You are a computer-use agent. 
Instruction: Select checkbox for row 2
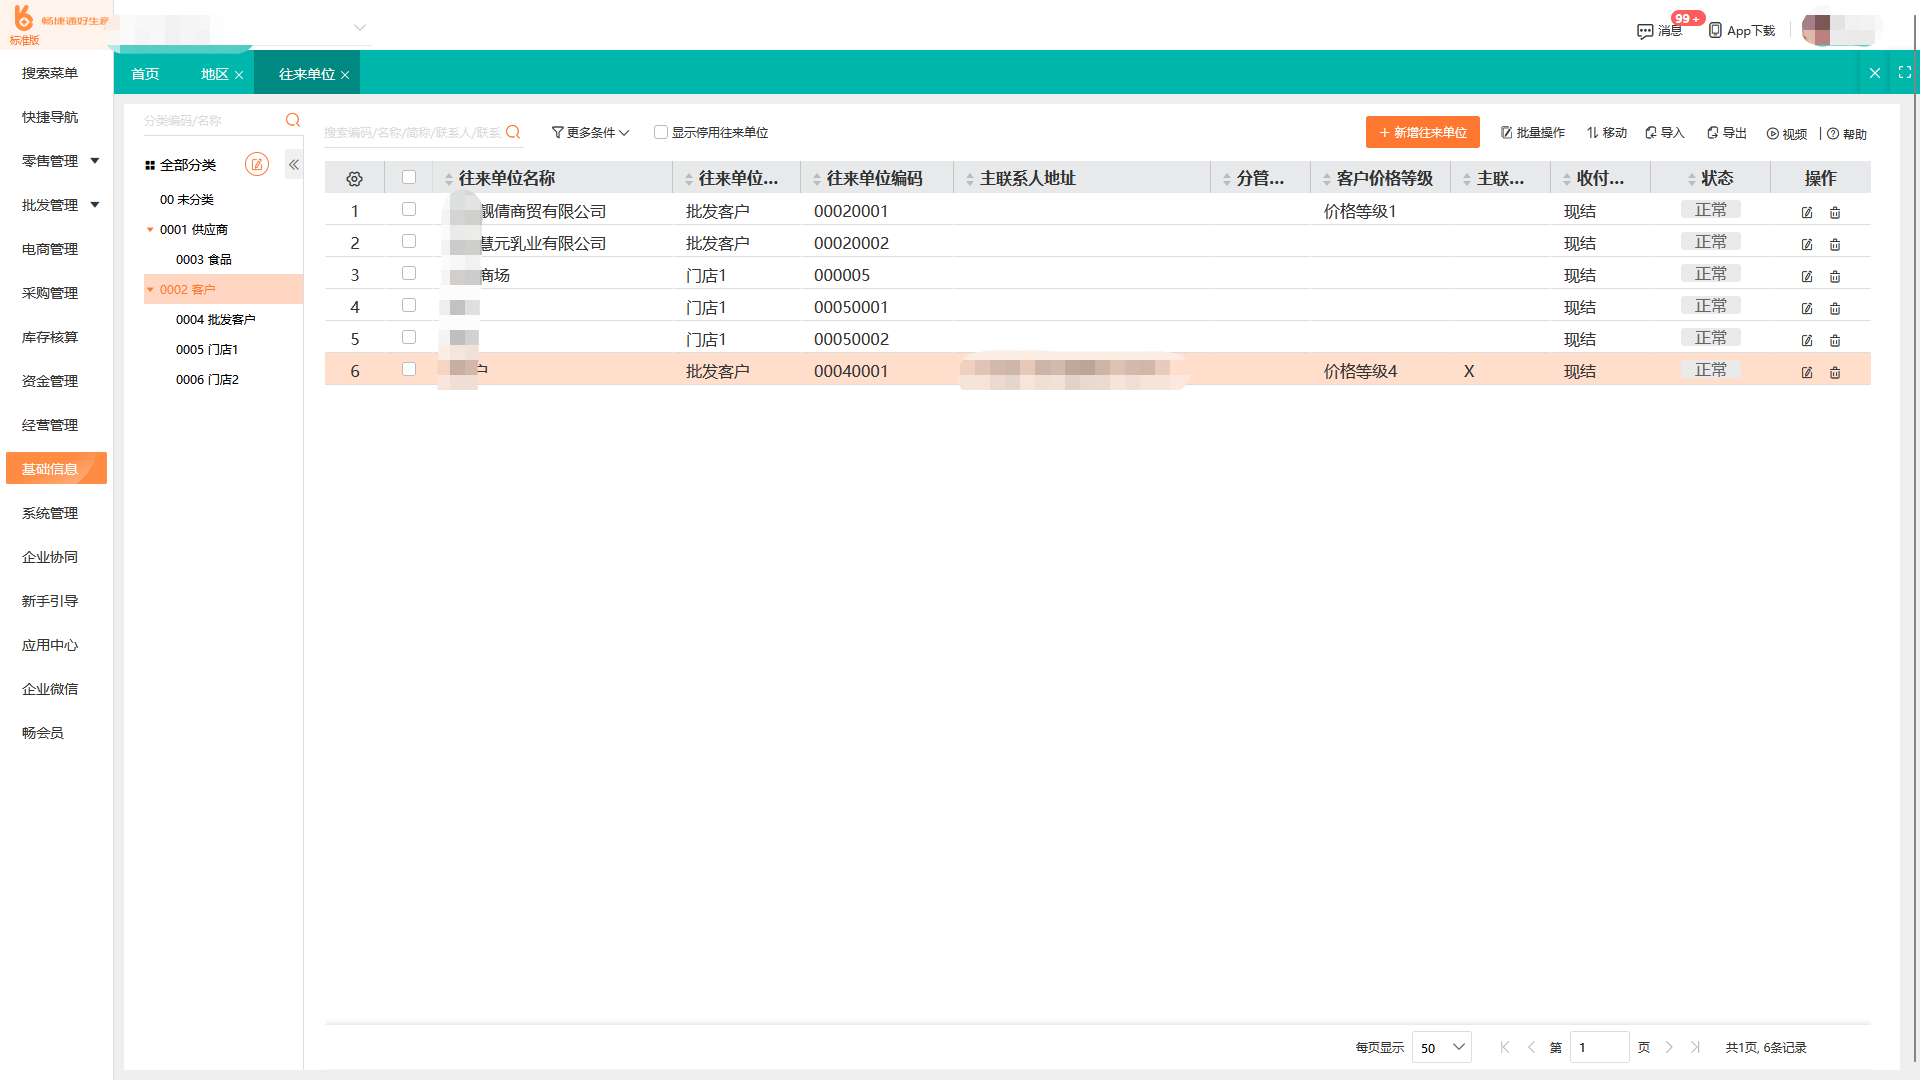pyautogui.click(x=409, y=241)
